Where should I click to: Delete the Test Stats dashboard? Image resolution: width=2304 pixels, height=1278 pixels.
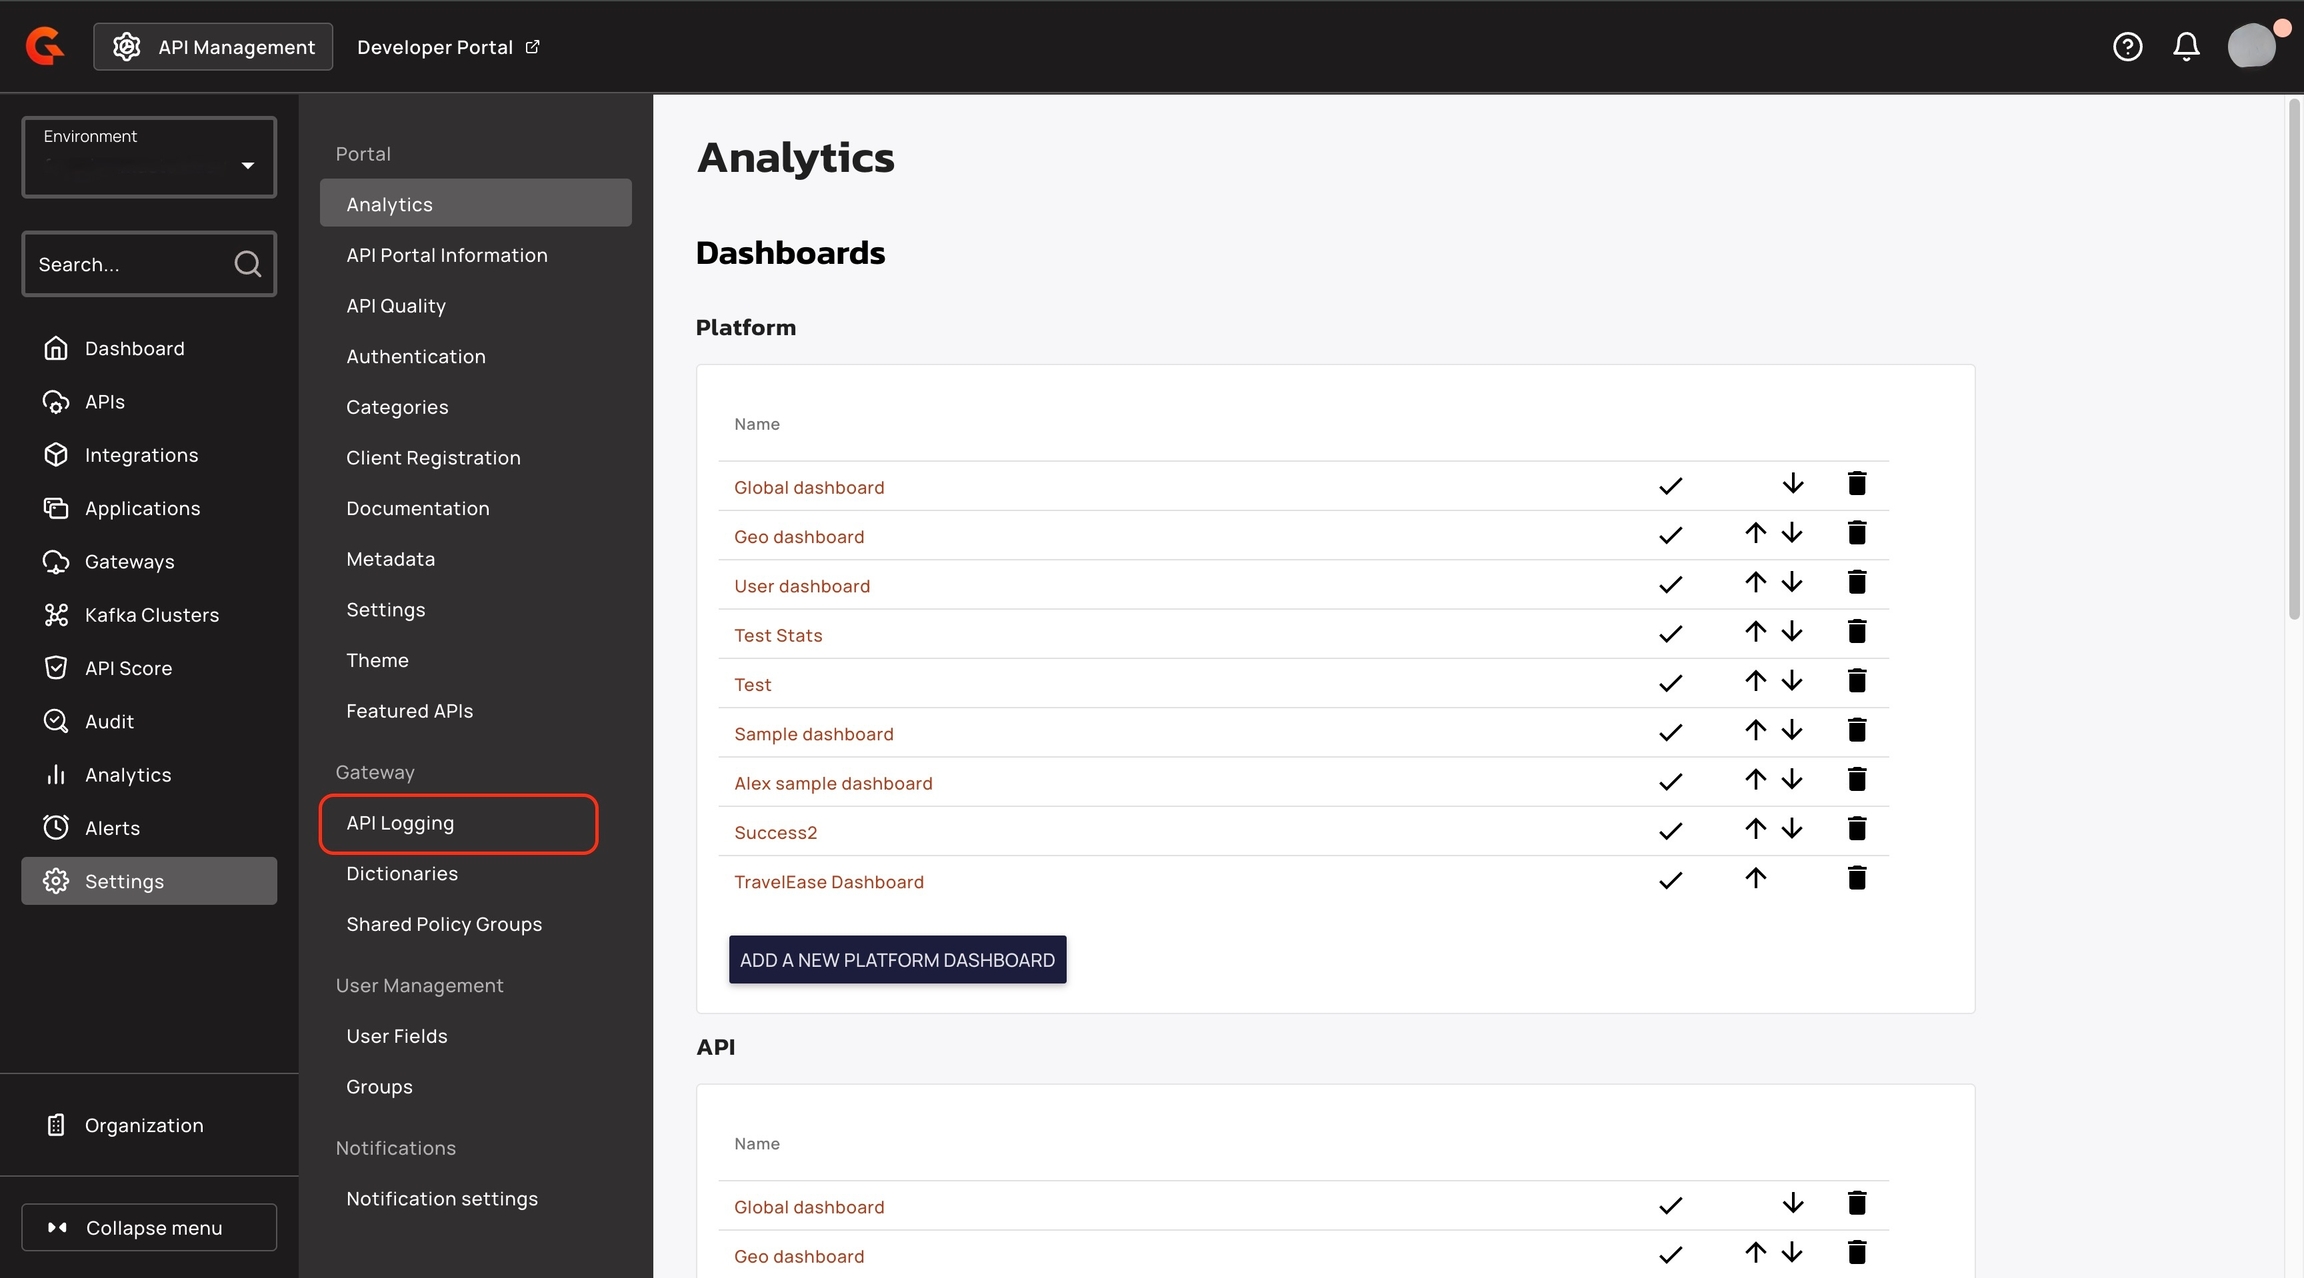click(1857, 632)
